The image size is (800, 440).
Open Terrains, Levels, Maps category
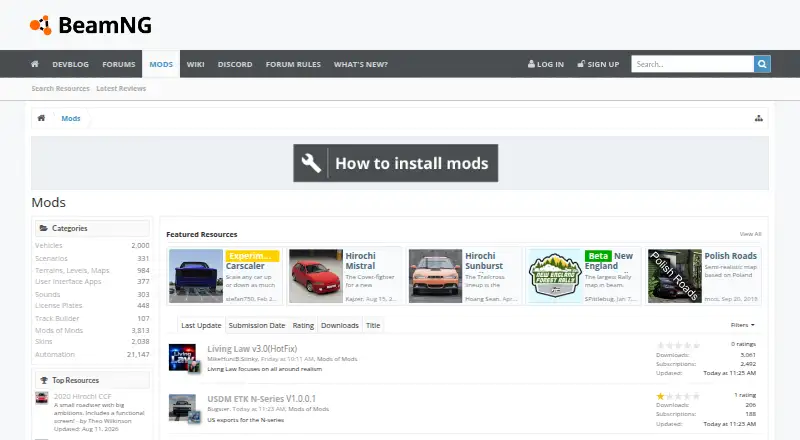[x=72, y=270]
